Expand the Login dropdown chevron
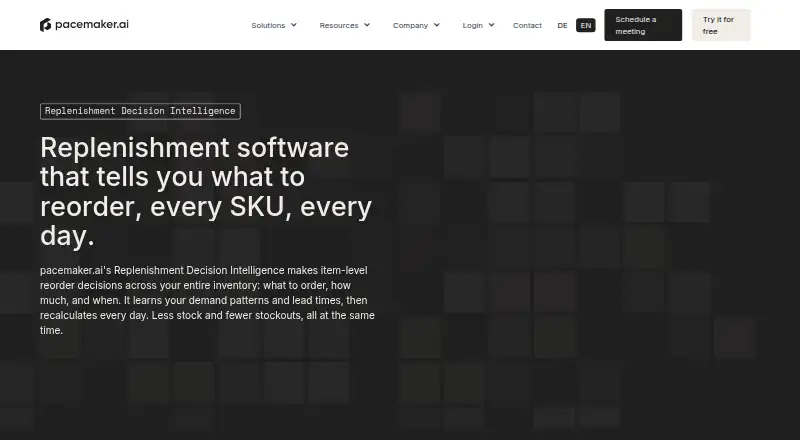Viewport: 800px width, 440px height. [491, 25]
